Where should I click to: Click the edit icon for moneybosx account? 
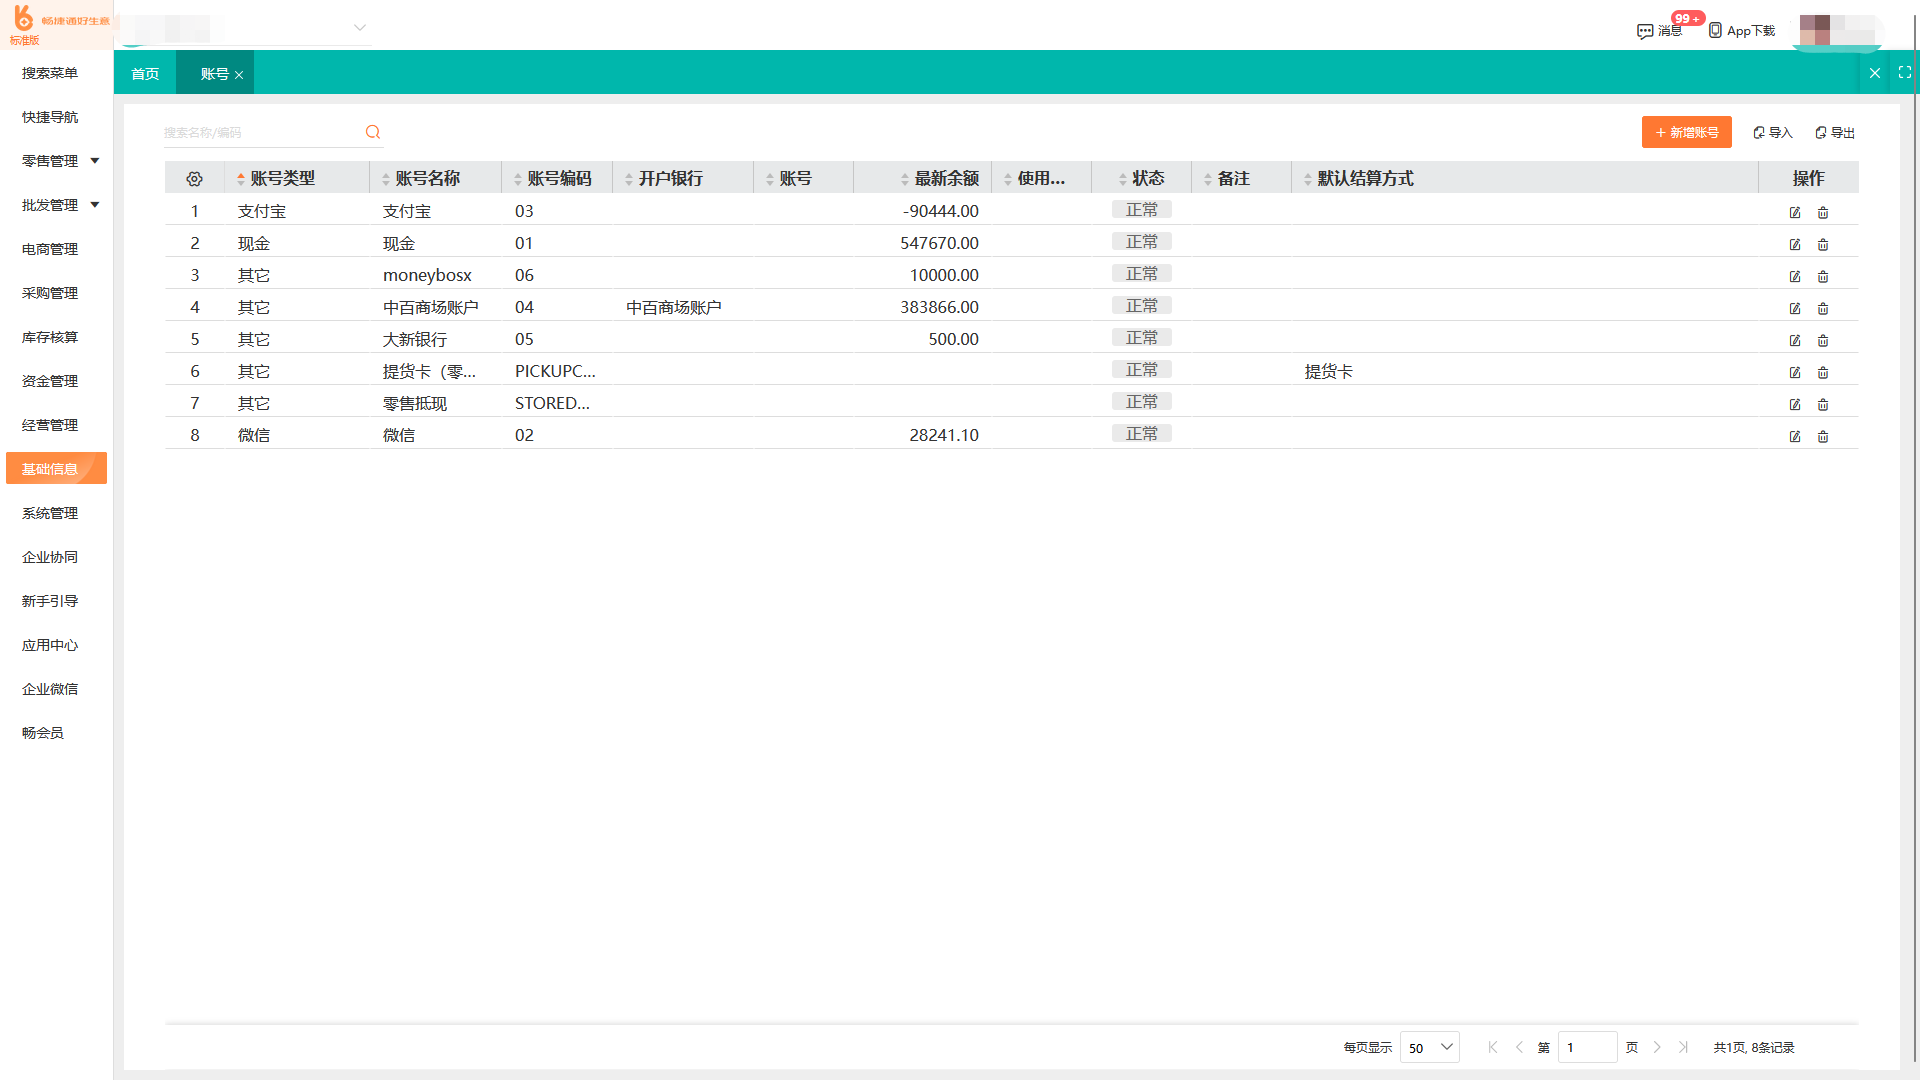click(x=1795, y=274)
